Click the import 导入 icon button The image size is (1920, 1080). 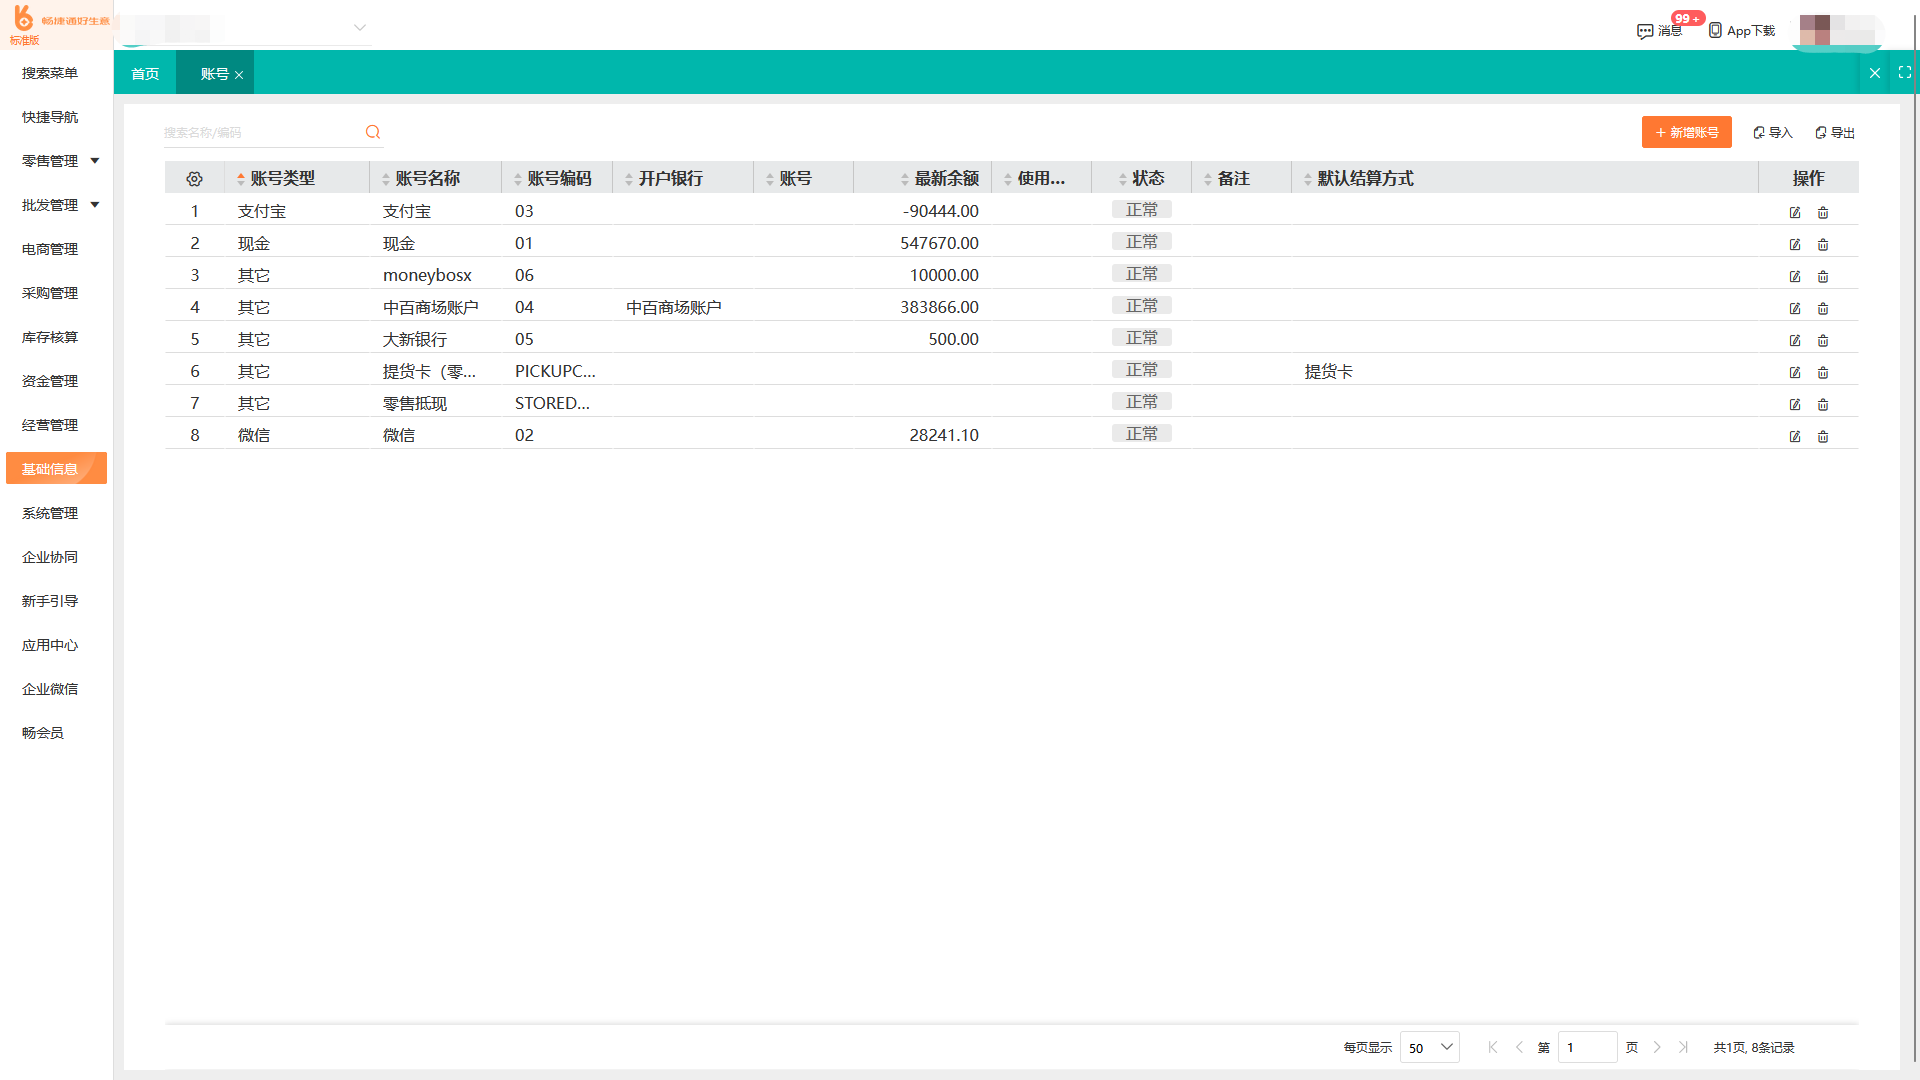(x=1774, y=132)
